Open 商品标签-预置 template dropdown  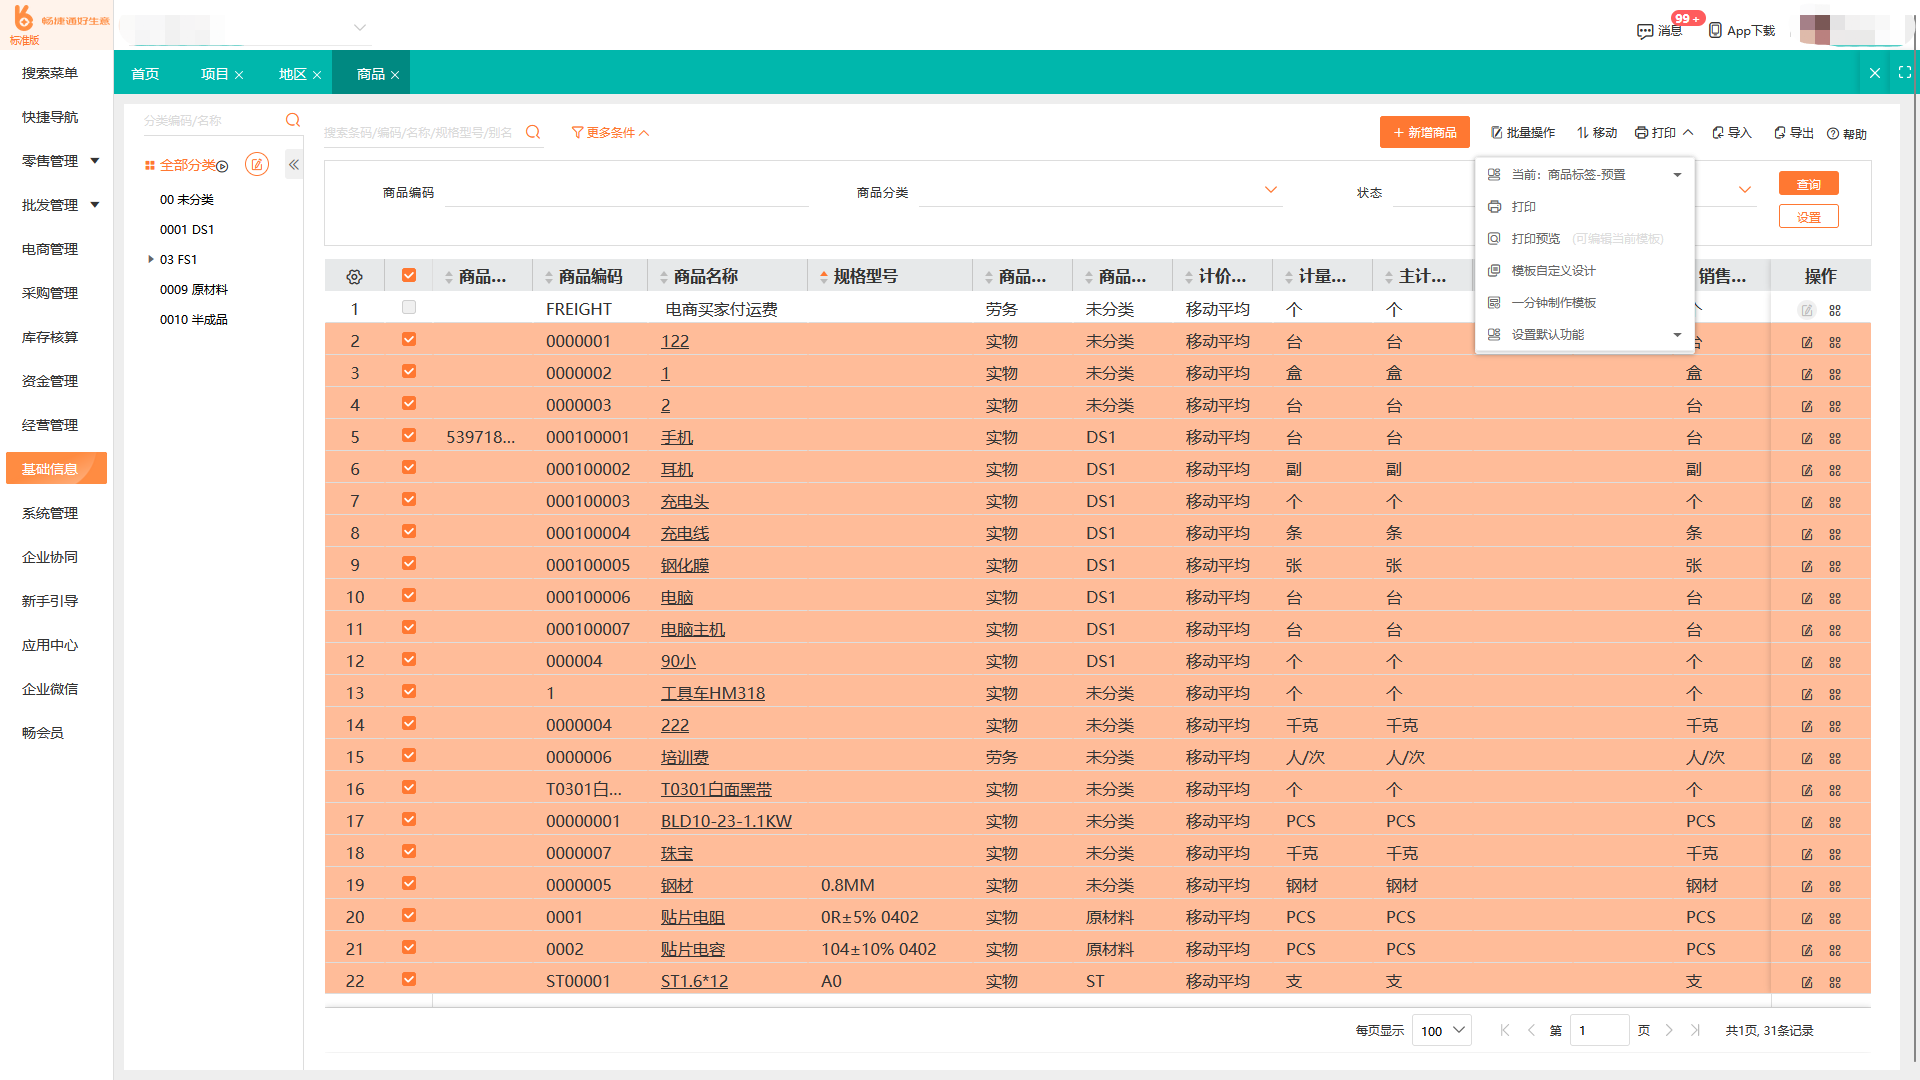pyautogui.click(x=1675, y=174)
